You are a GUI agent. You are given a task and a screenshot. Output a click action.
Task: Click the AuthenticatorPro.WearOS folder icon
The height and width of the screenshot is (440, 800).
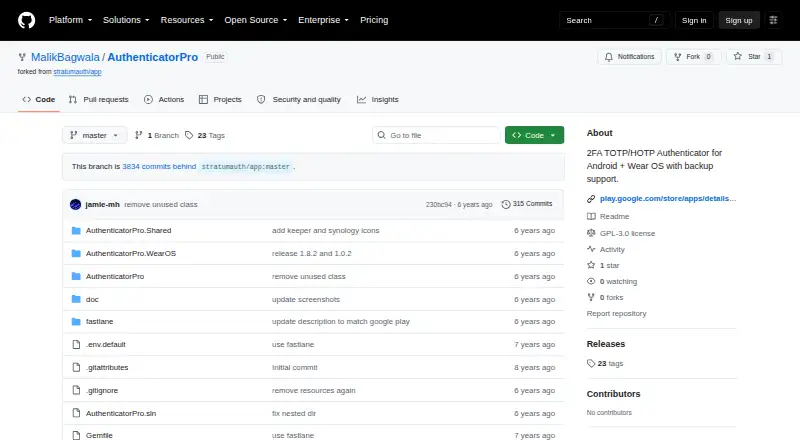(x=76, y=254)
